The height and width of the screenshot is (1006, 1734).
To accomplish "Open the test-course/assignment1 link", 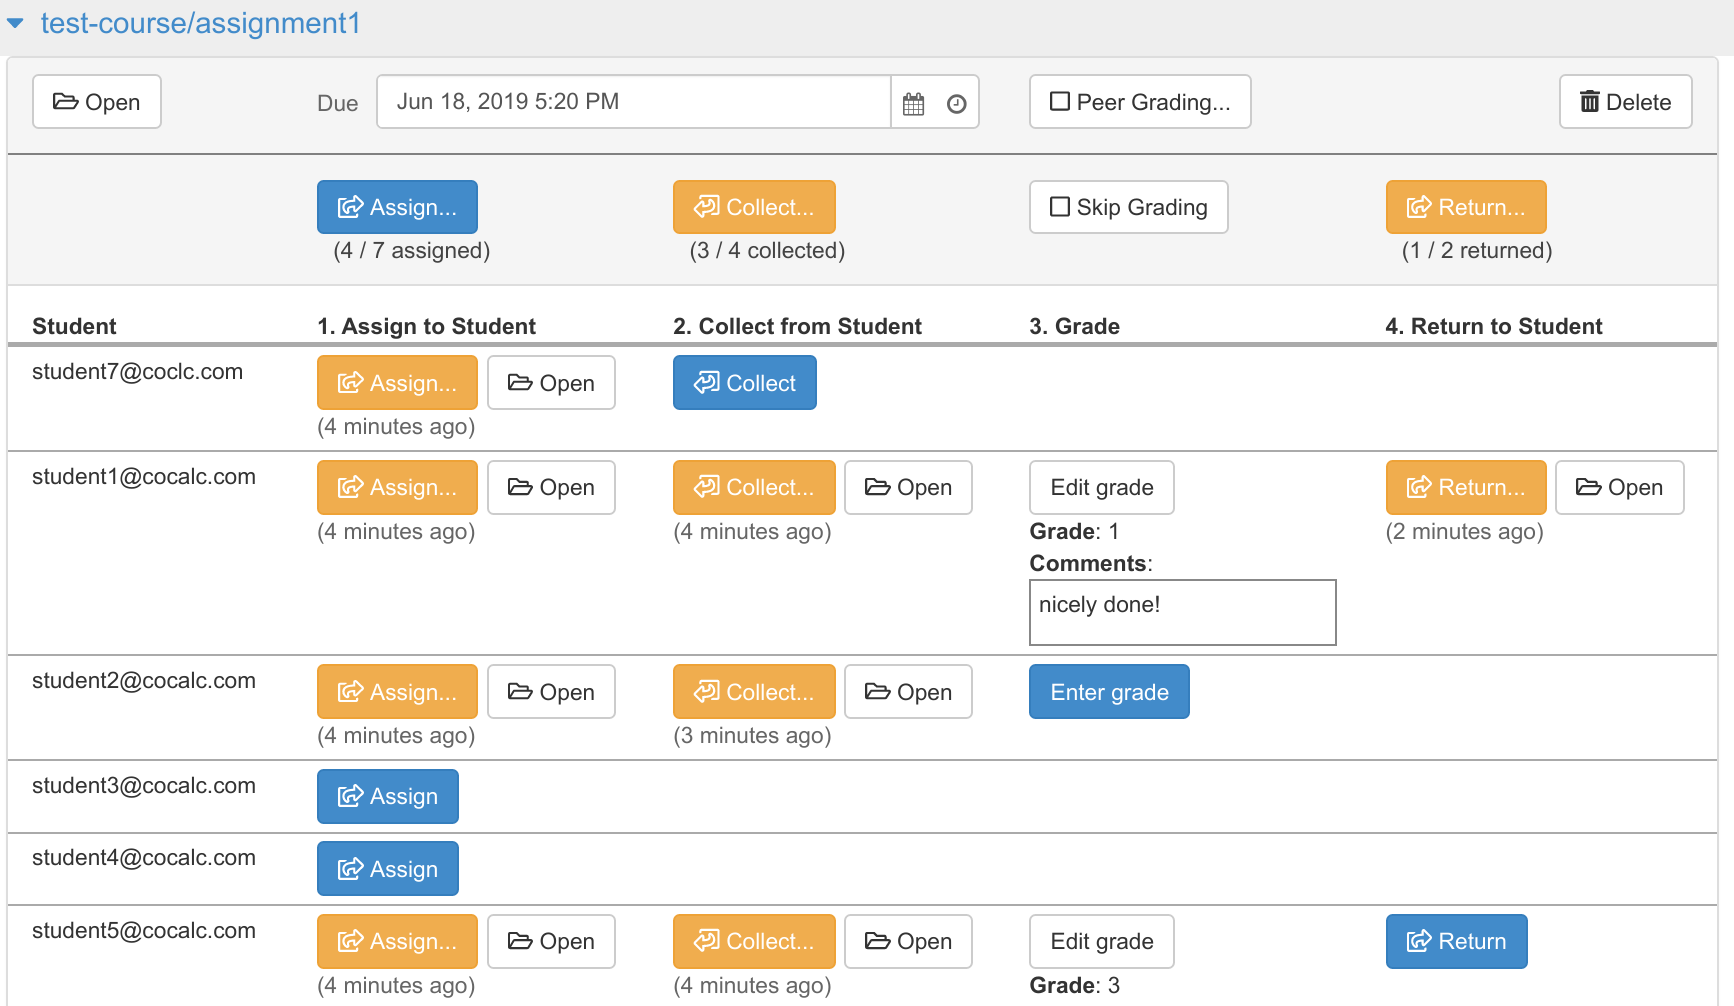I will (200, 22).
